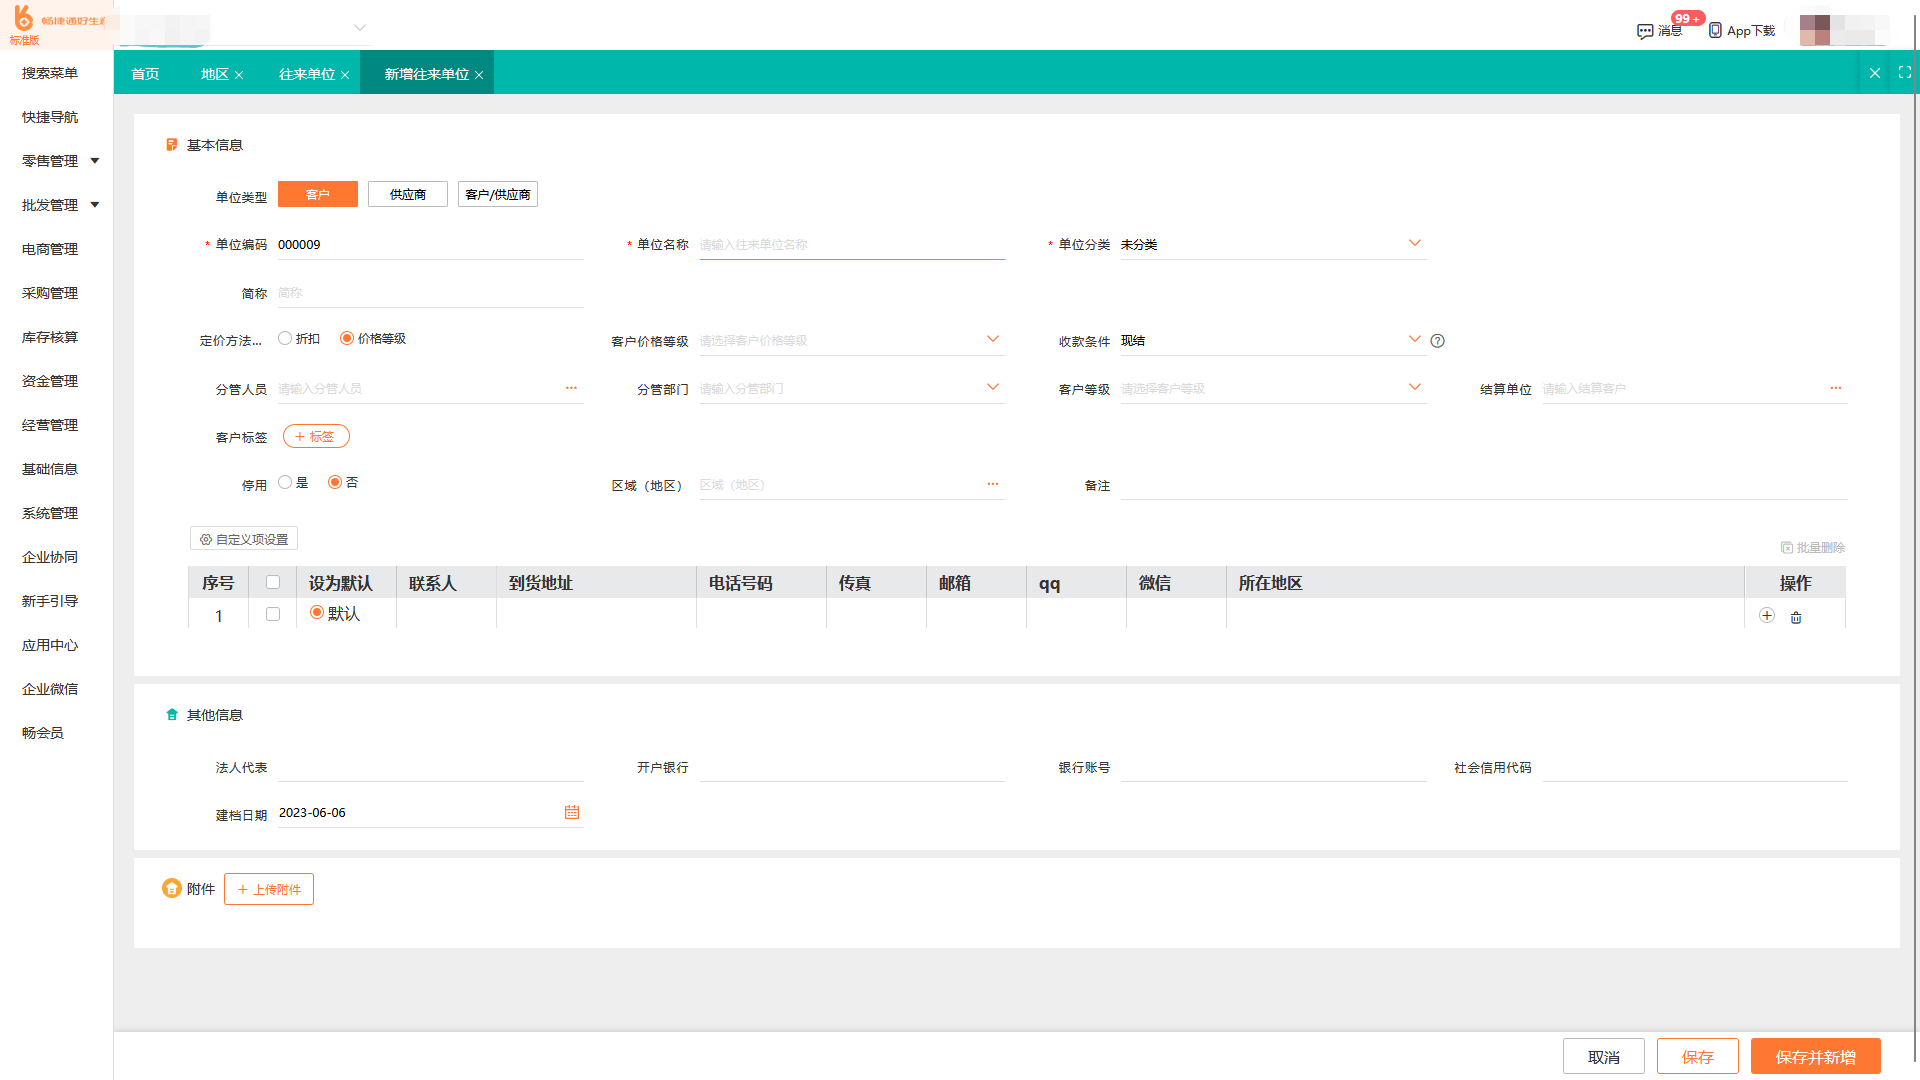Viewport: 1920px width, 1080px height.
Task: Click the 附件 upload section icon
Action: click(x=173, y=889)
